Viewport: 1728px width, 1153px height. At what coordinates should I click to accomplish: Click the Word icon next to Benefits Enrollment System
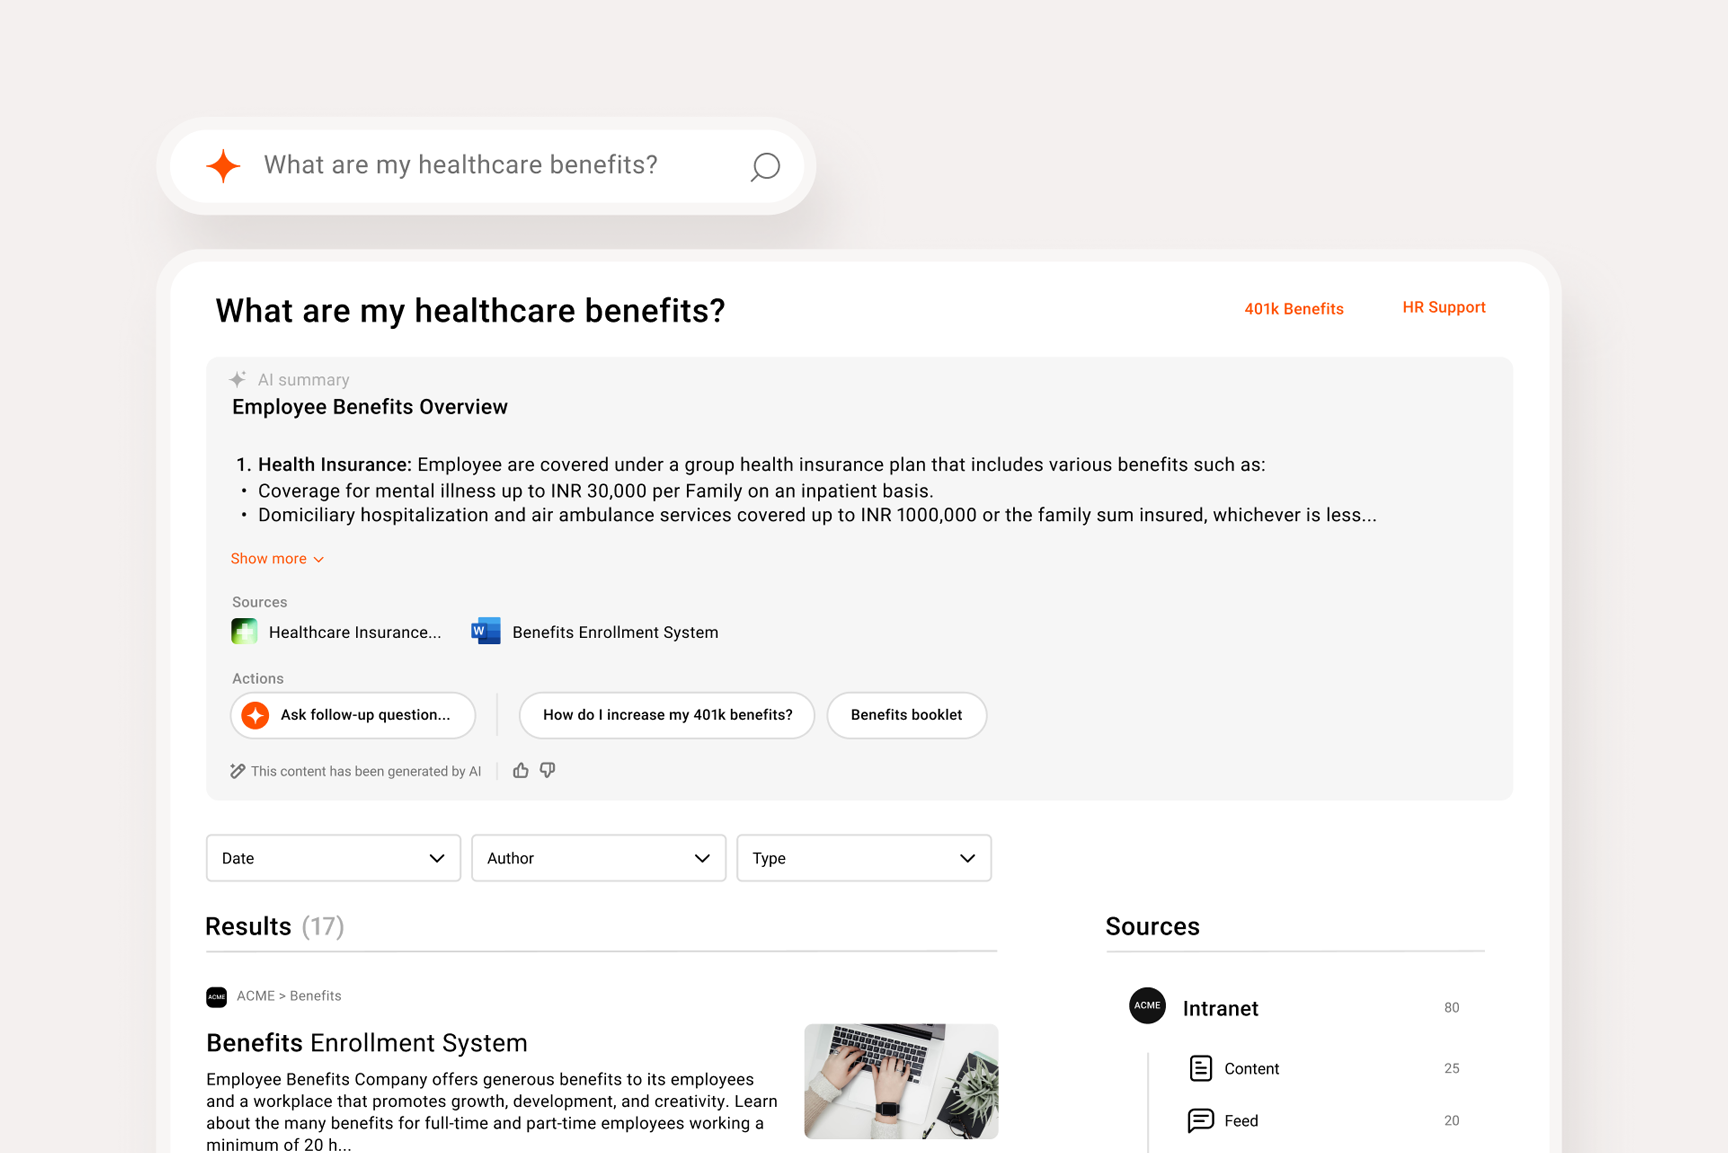click(486, 631)
